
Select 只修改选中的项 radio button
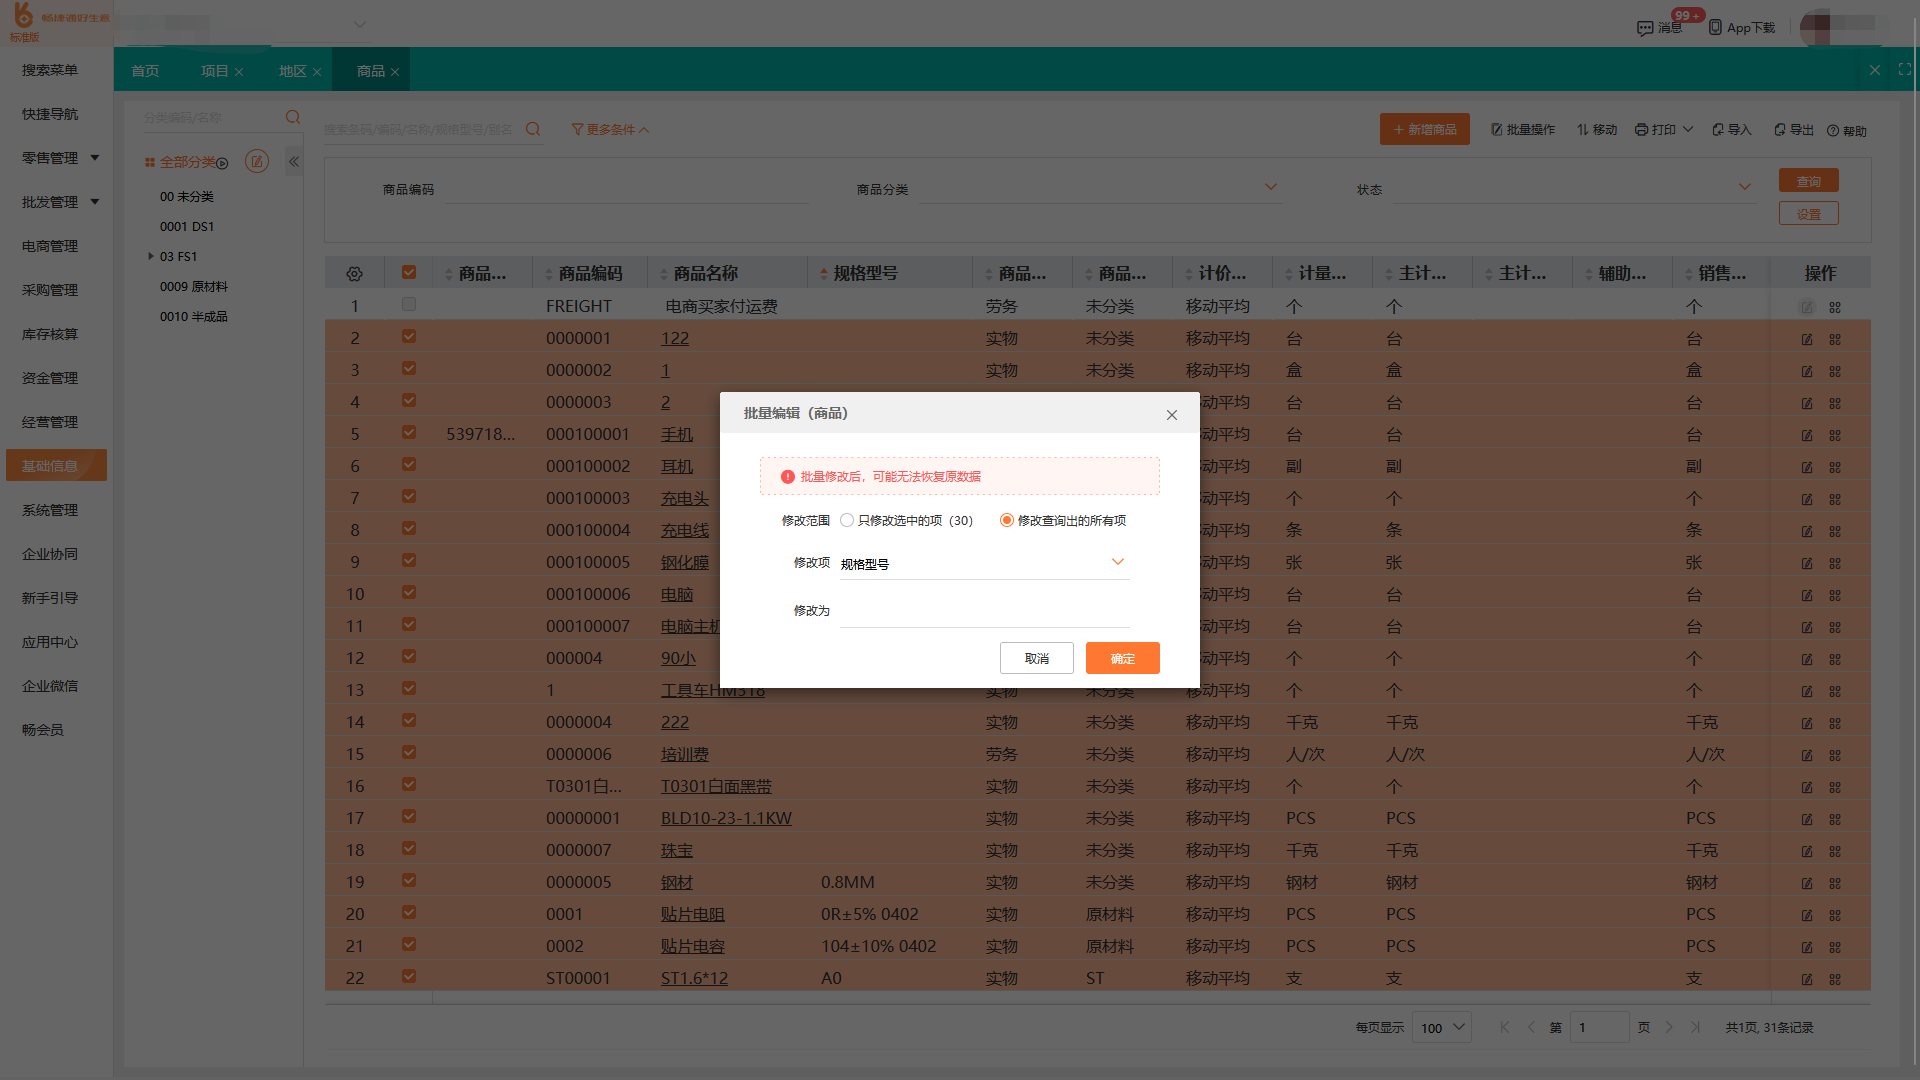click(848, 520)
